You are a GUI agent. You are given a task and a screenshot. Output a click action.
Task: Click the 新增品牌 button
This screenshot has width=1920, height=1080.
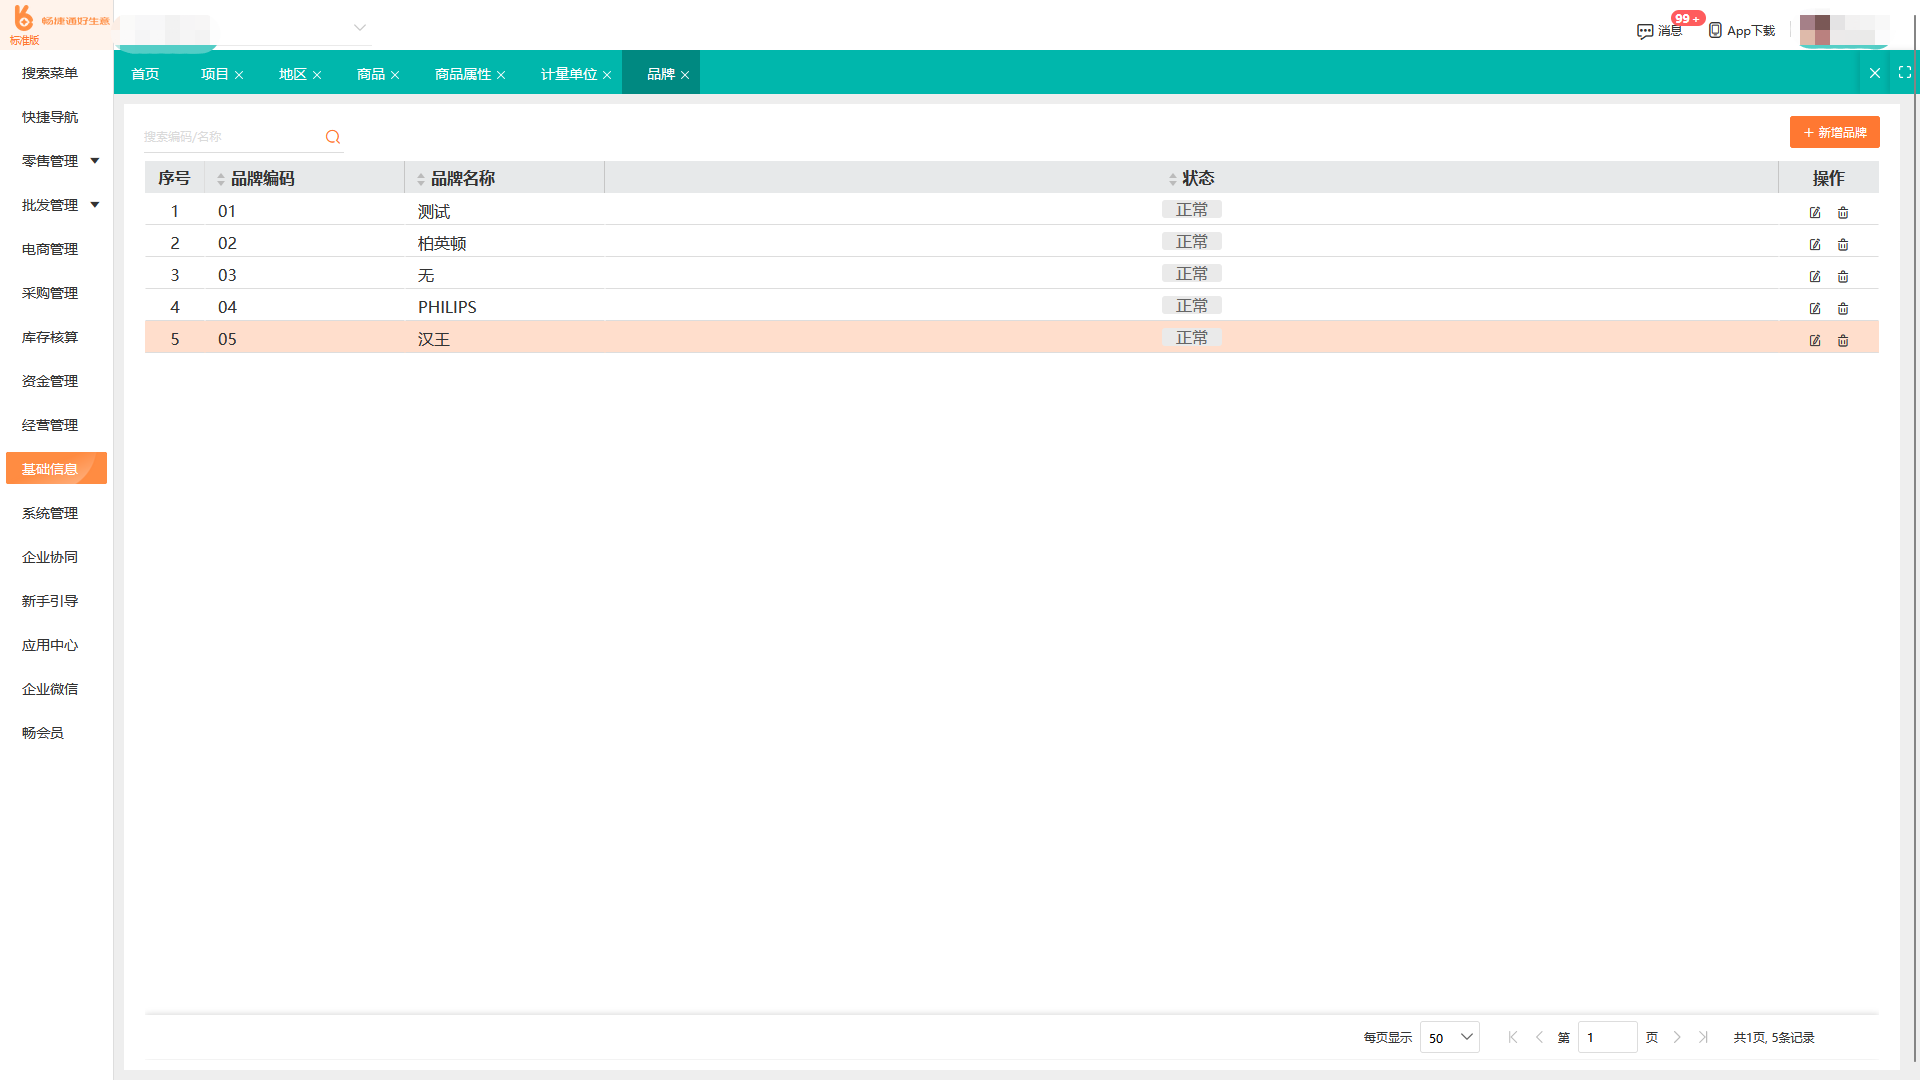(x=1834, y=132)
